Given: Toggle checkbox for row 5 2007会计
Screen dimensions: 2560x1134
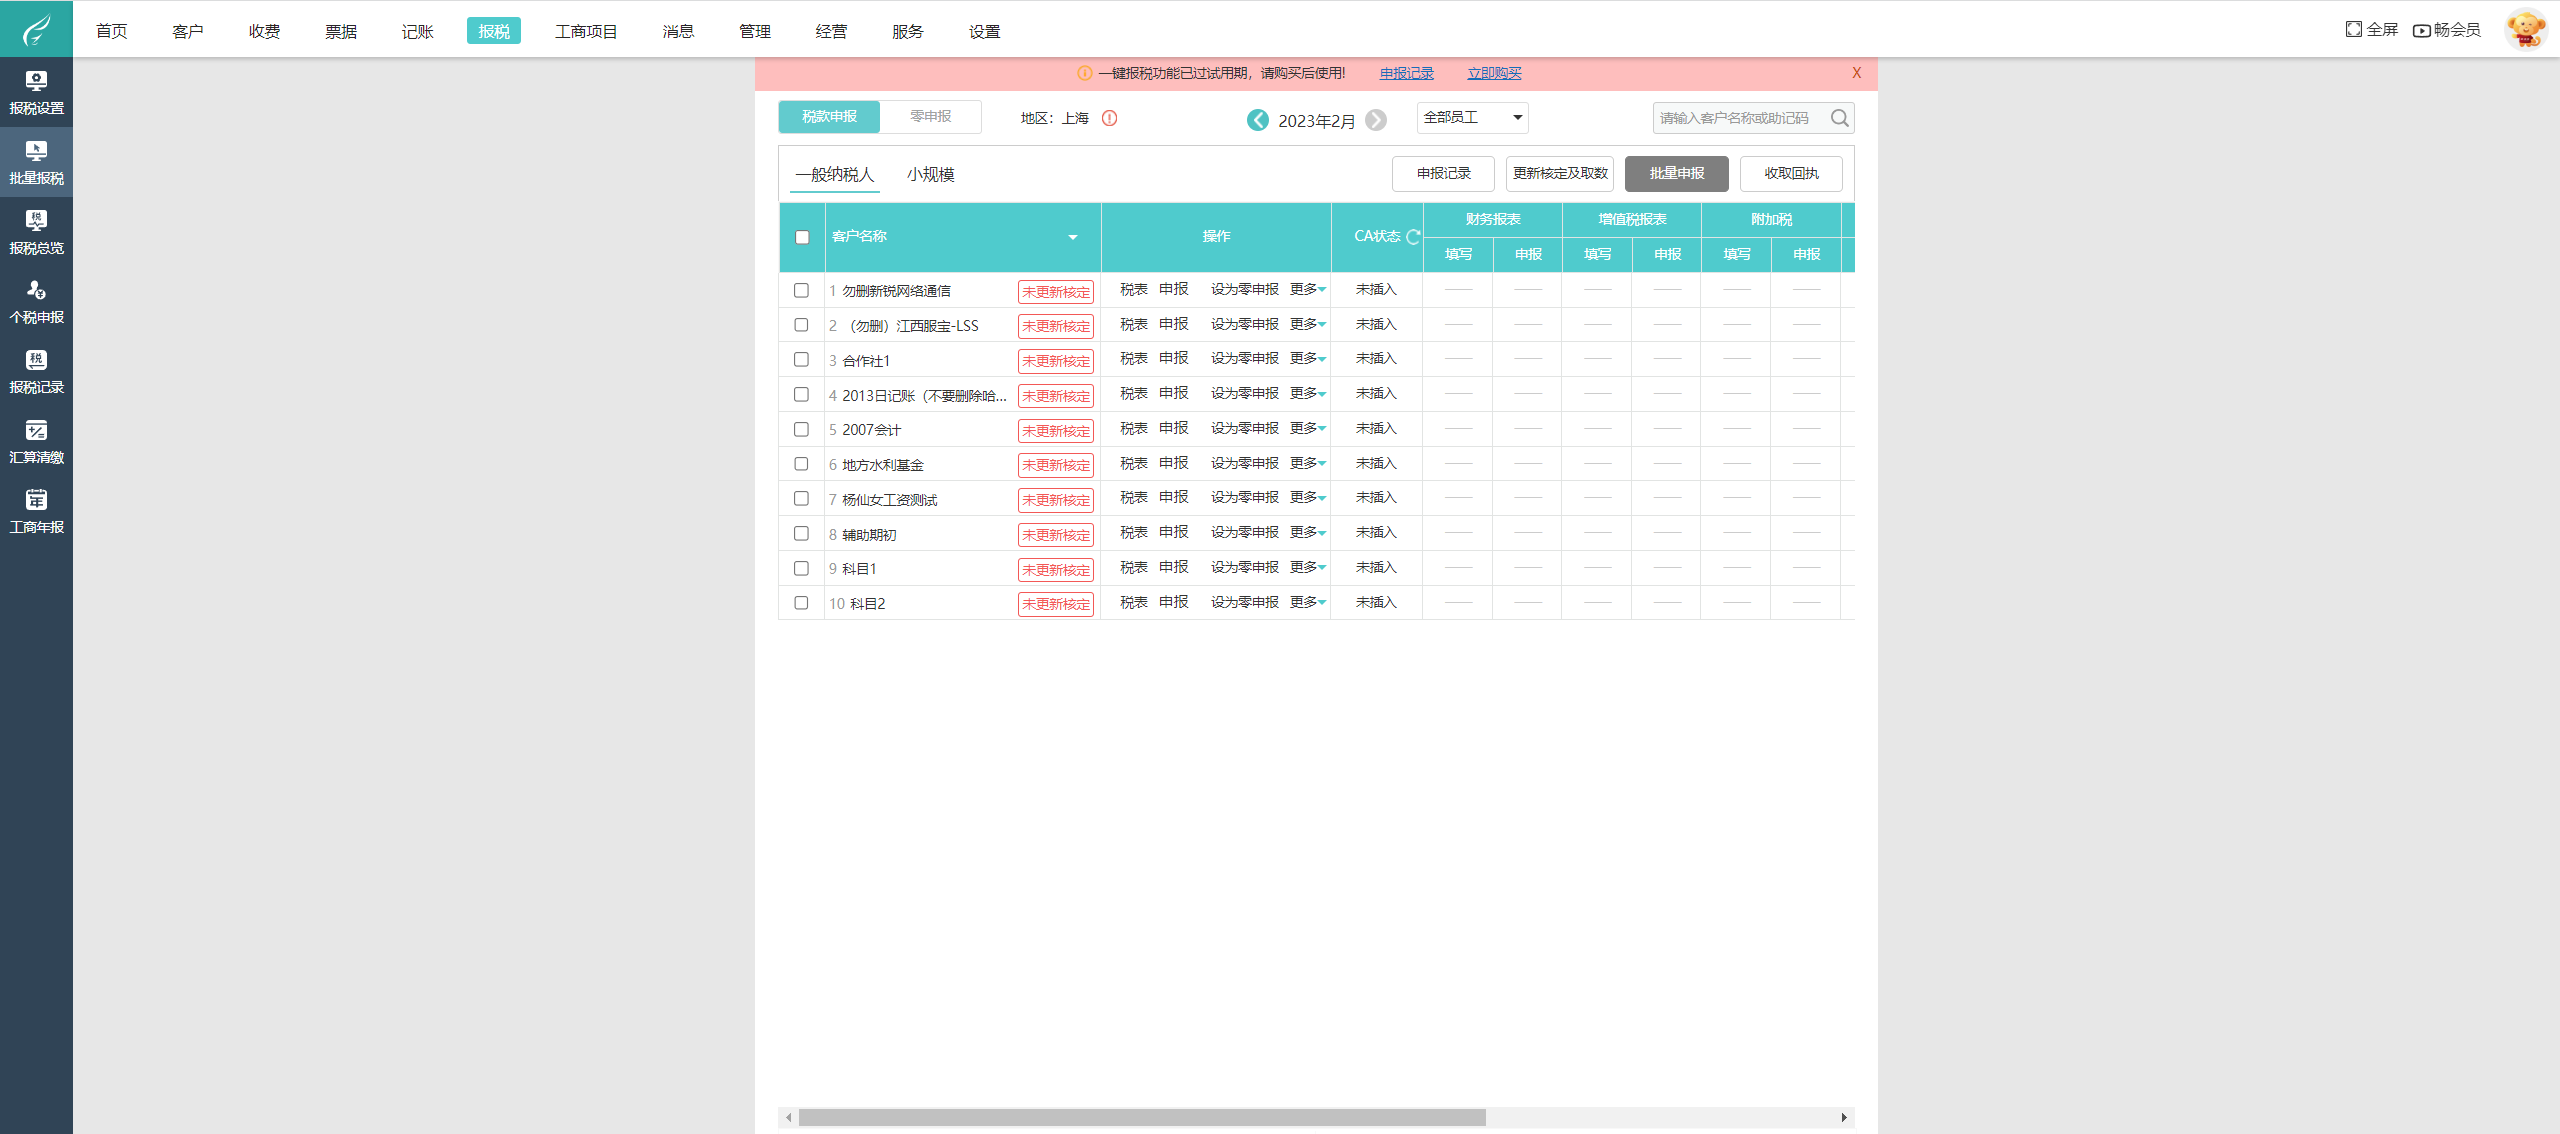Looking at the screenshot, I should click(800, 427).
